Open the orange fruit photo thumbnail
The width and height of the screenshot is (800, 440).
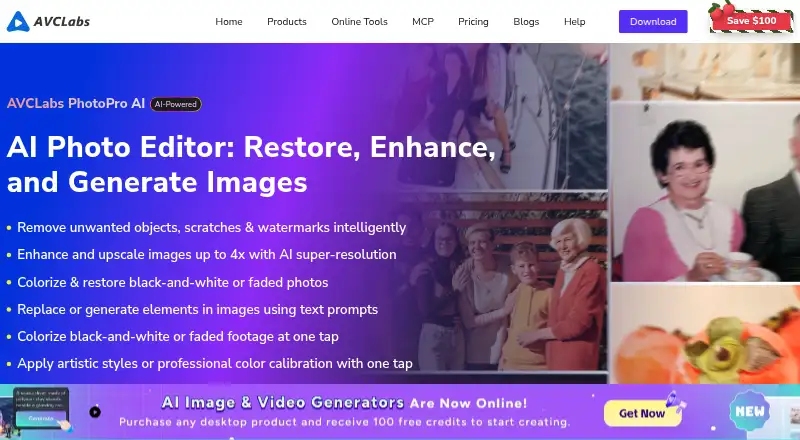click(705, 334)
